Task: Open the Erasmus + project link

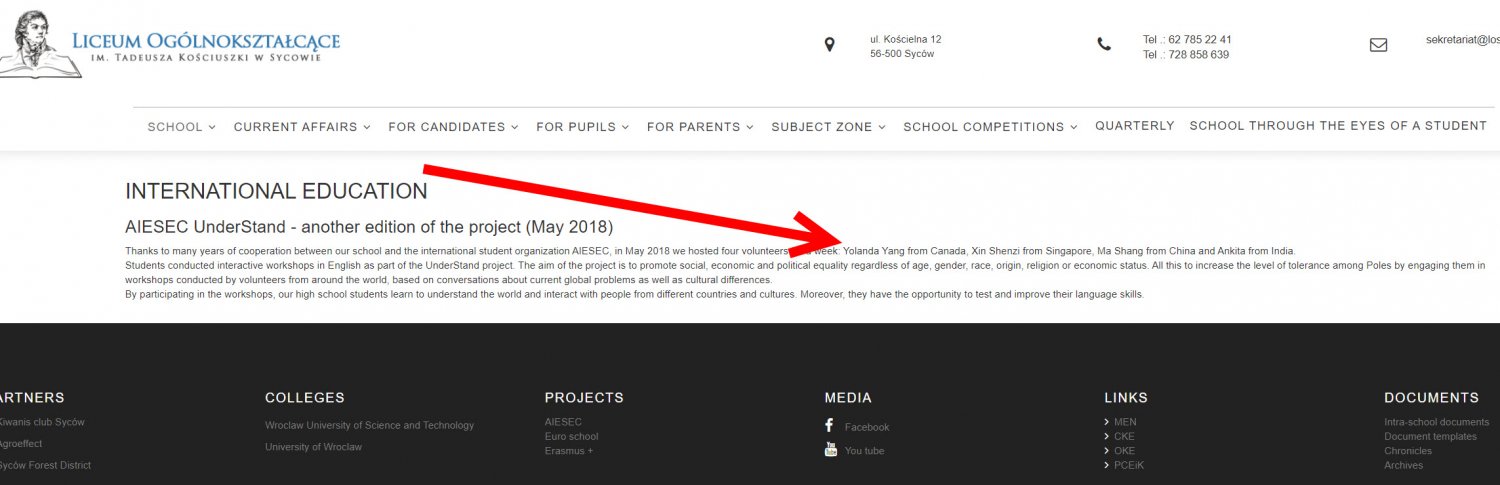Action: pos(569,451)
